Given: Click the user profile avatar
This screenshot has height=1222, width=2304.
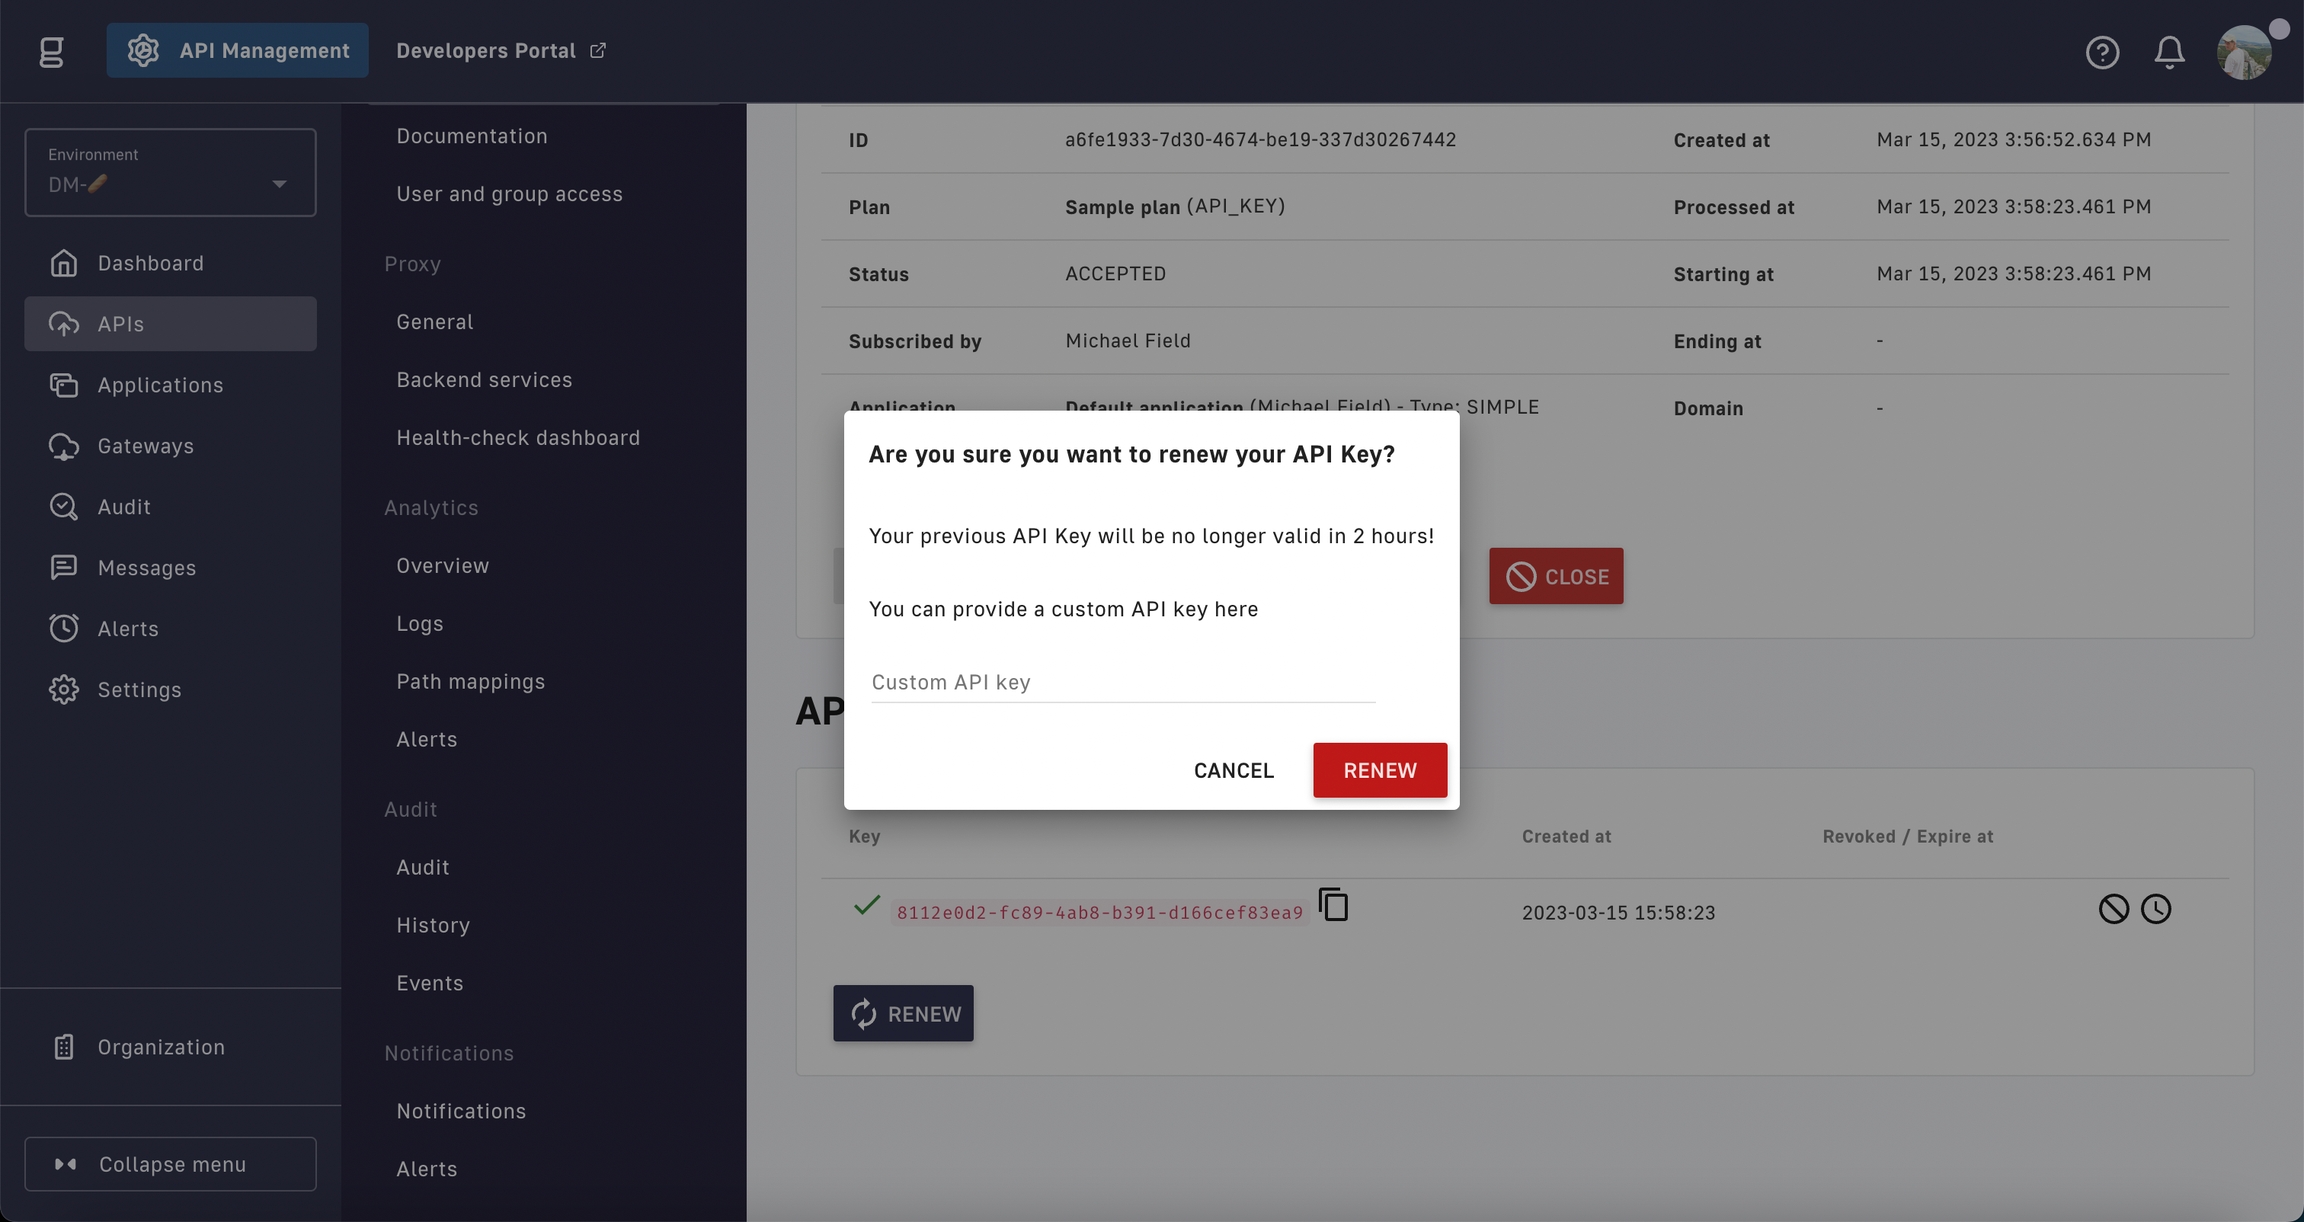Looking at the screenshot, I should click(x=2243, y=51).
